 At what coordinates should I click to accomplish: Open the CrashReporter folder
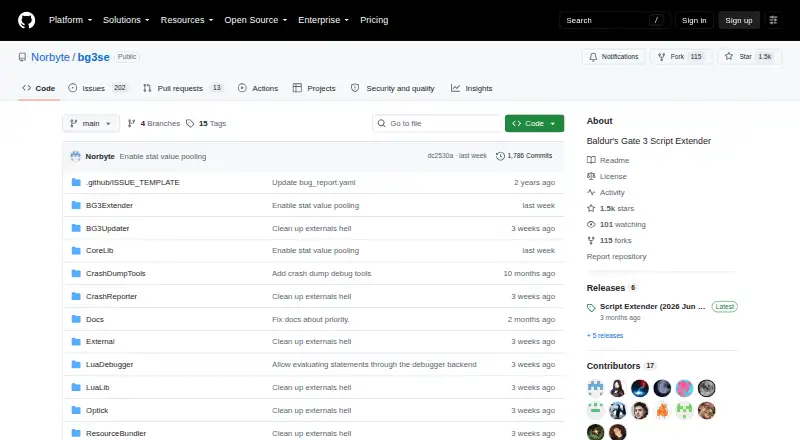click(111, 297)
